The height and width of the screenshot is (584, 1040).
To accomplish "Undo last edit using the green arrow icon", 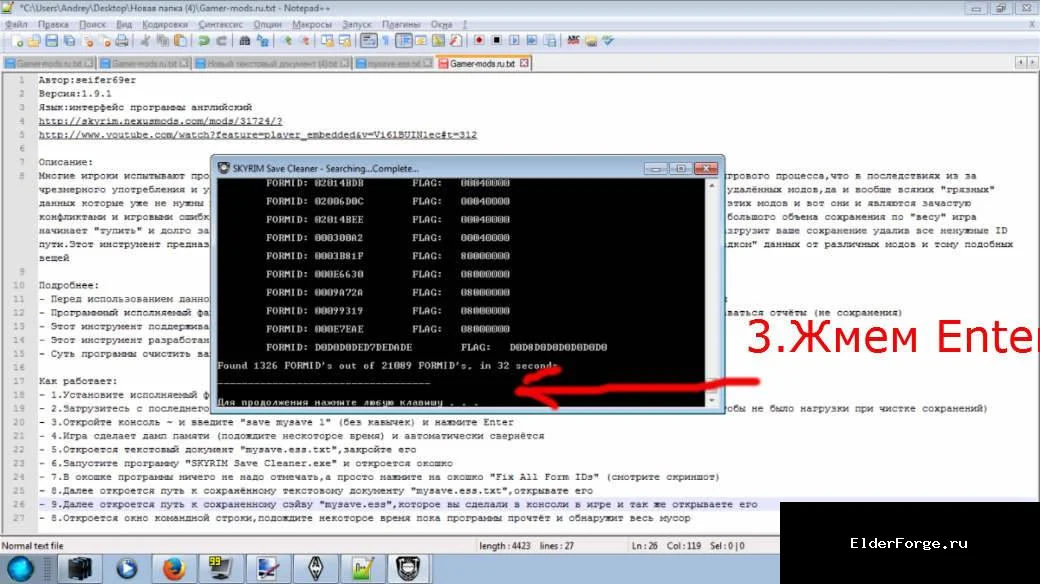I will [204, 41].
